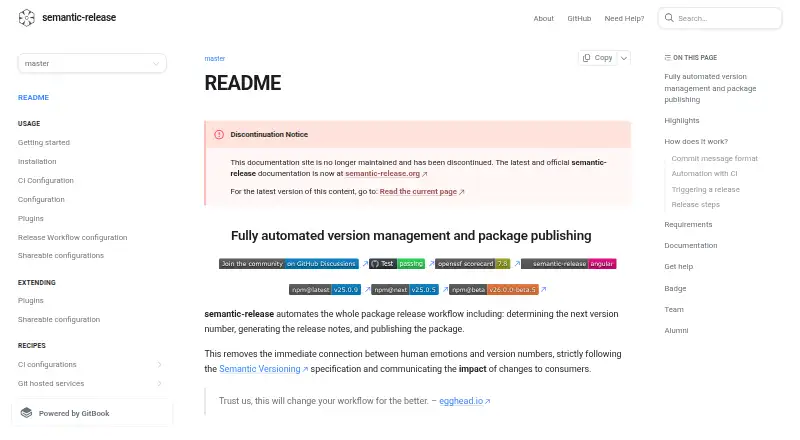
Task: Jump to Release steps section
Action: pyautogui.click(x=695, y=204)
